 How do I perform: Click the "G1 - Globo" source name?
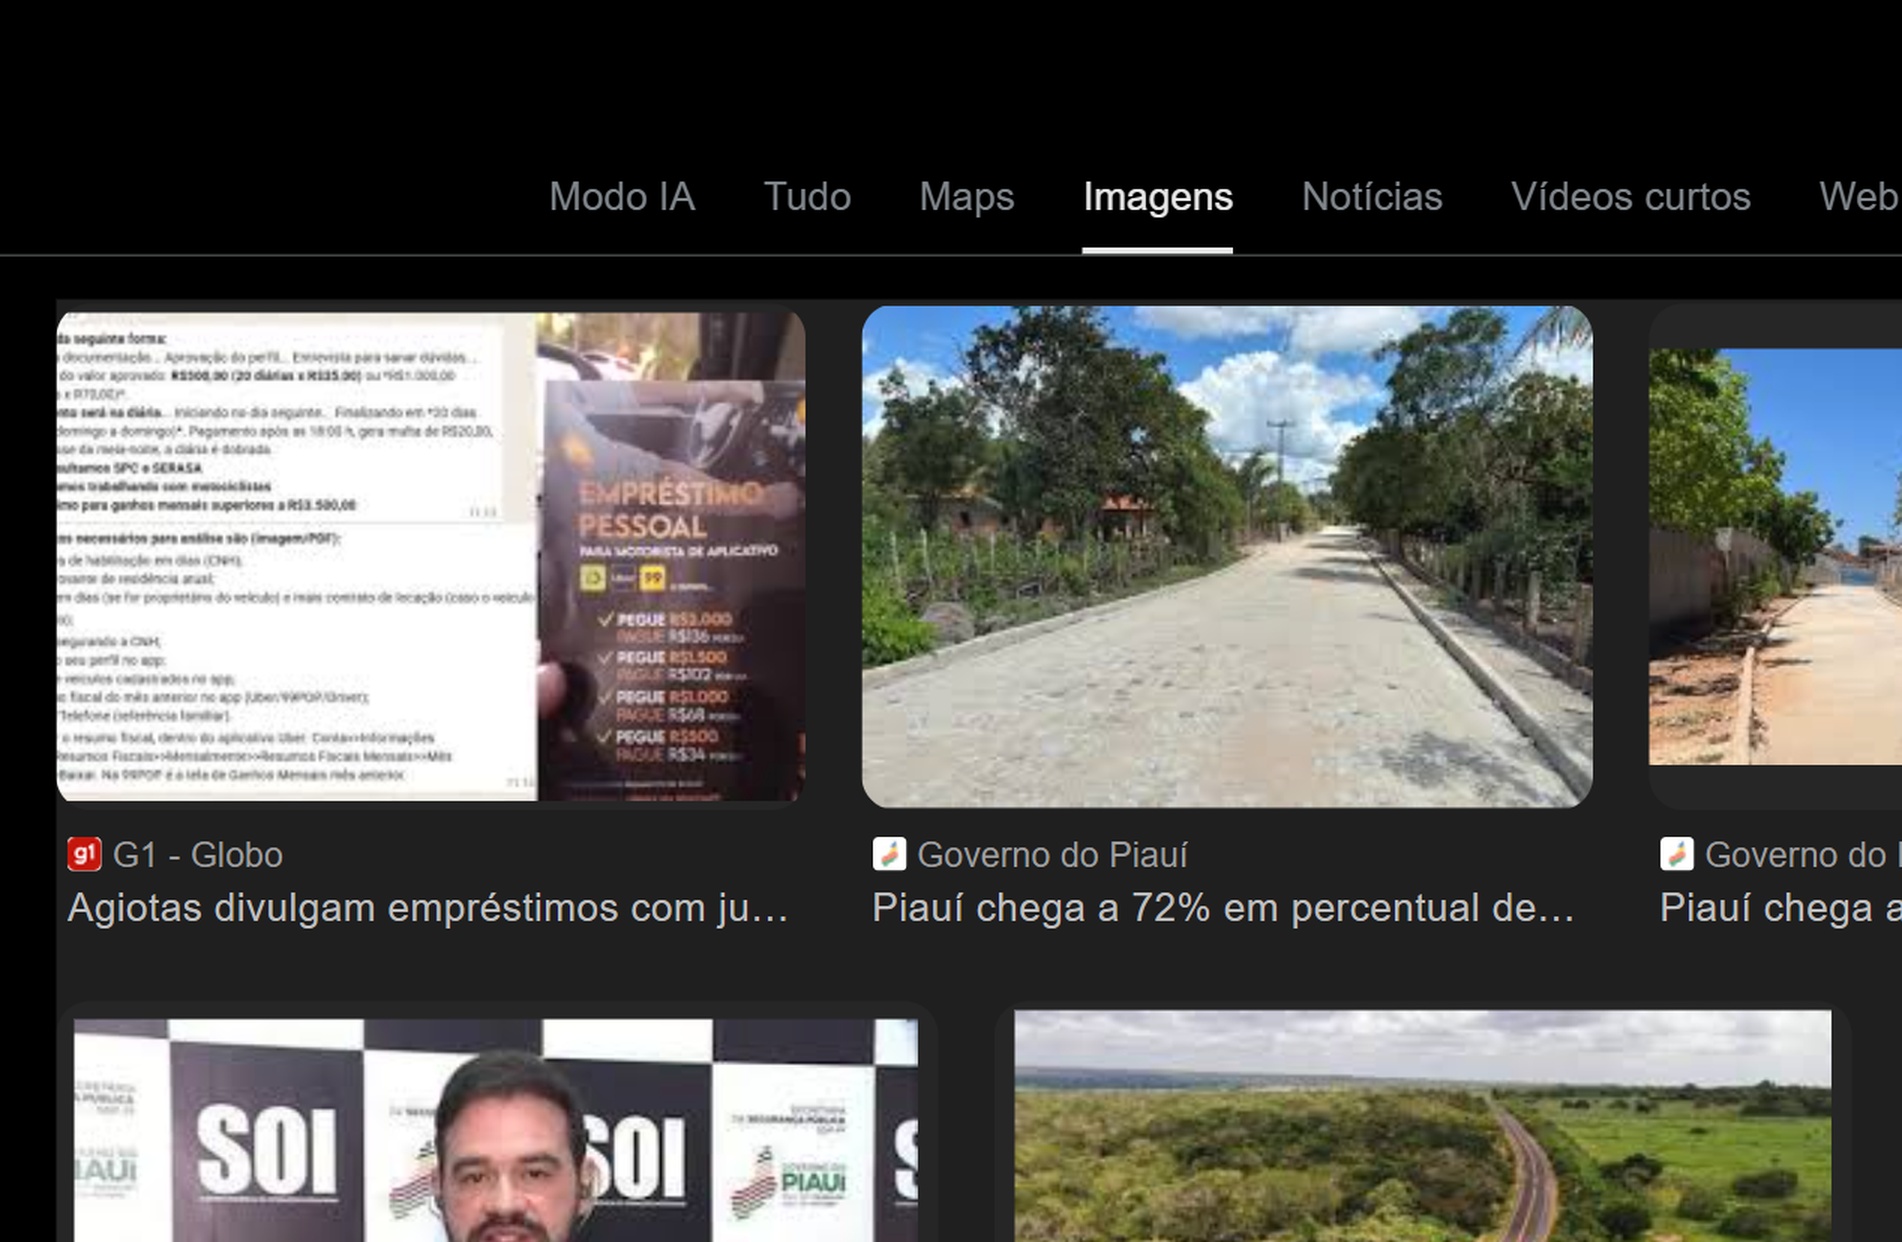(197, 855)
